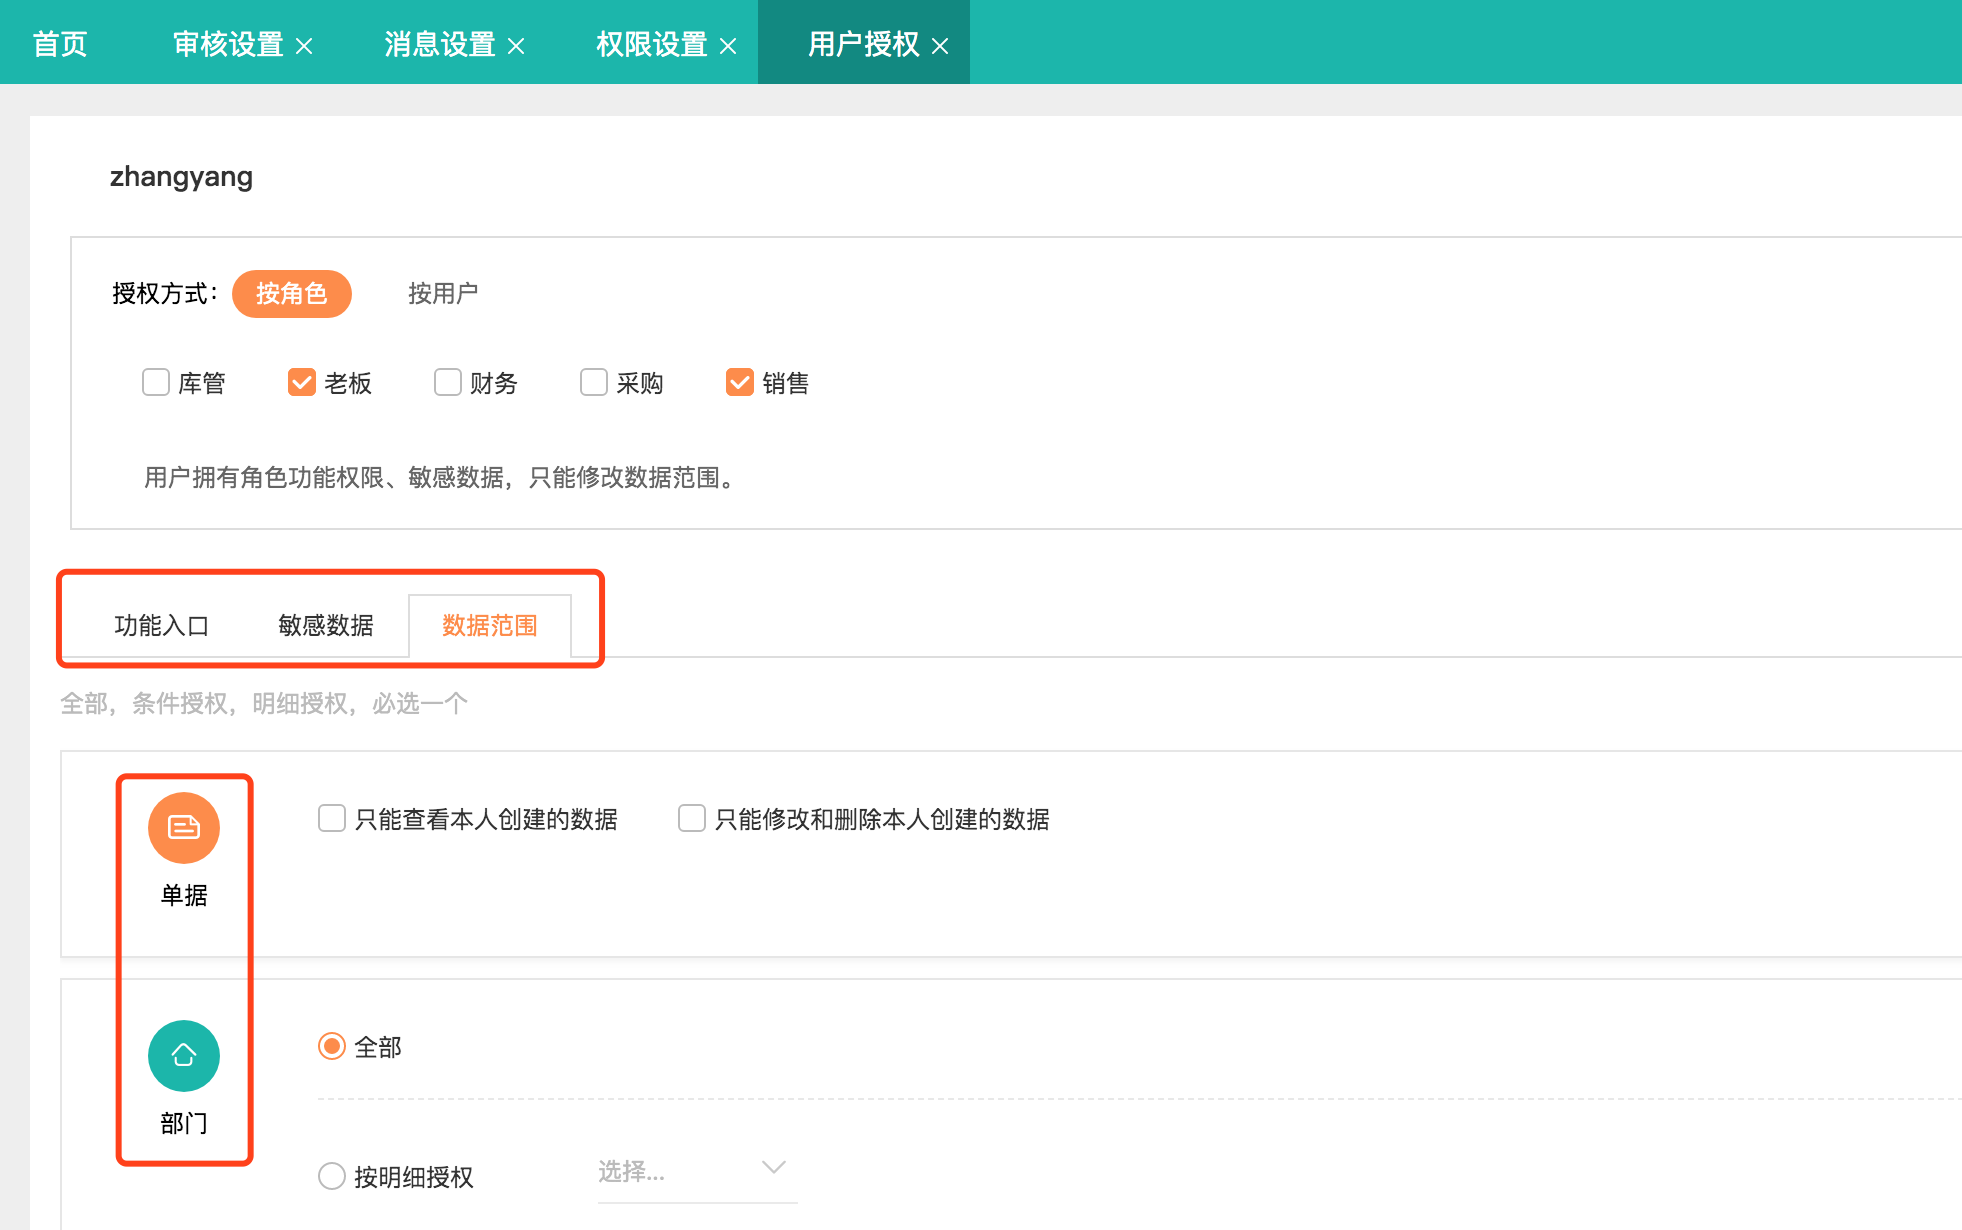1962x1230 pixels.
Task: Click the 部门 (department) icon
Action: pos(183,1056)
